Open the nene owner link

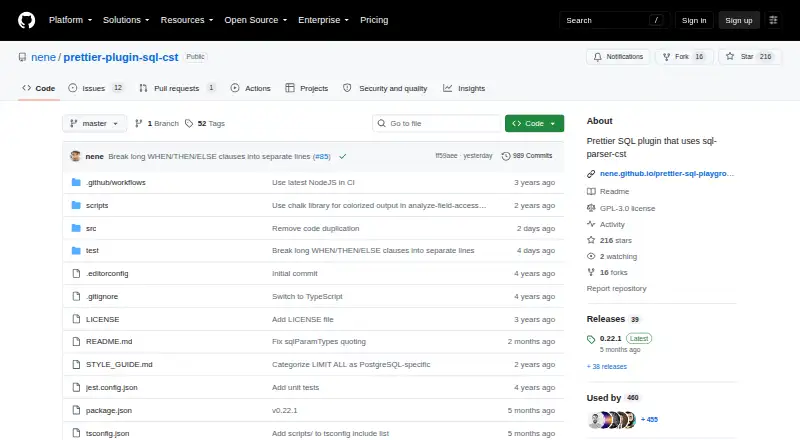[x=43, y=57]
